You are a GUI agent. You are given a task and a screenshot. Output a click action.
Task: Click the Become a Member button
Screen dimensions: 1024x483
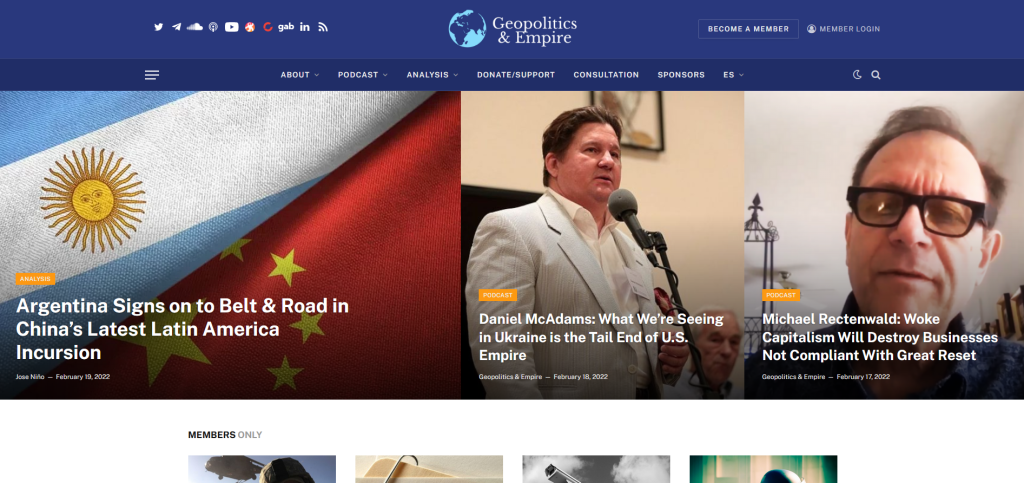(748, 29)
